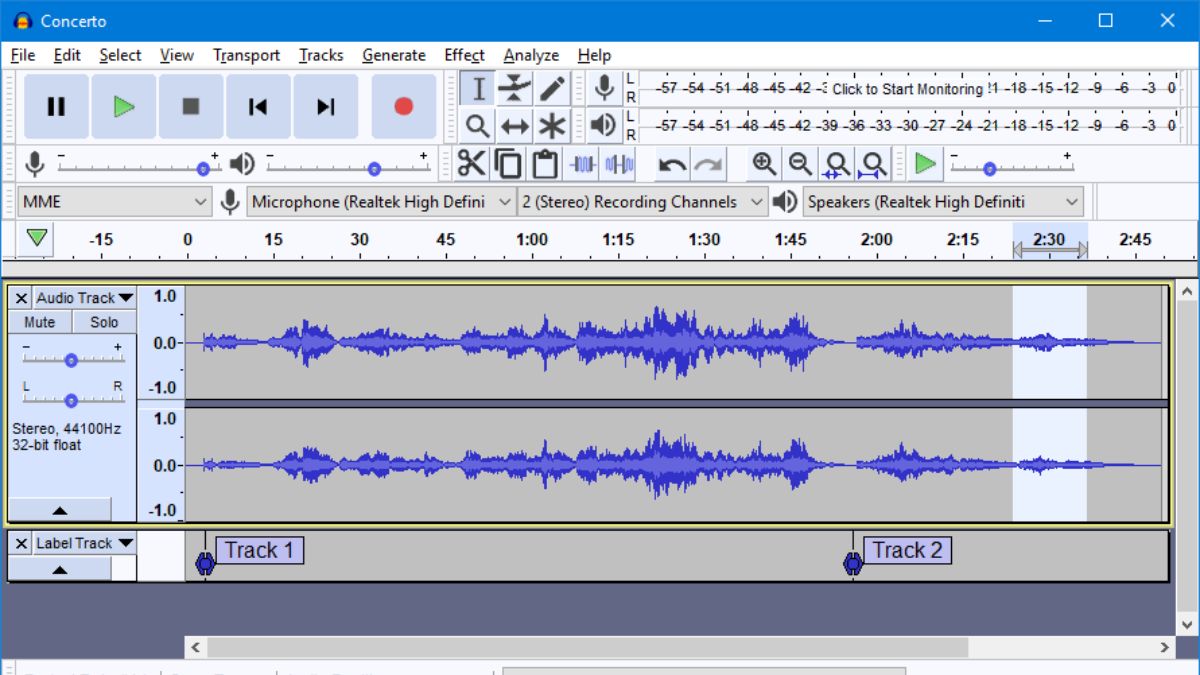Open the recording channels dropdown
The image size is (1200, 675).
[x=641, y=201]
